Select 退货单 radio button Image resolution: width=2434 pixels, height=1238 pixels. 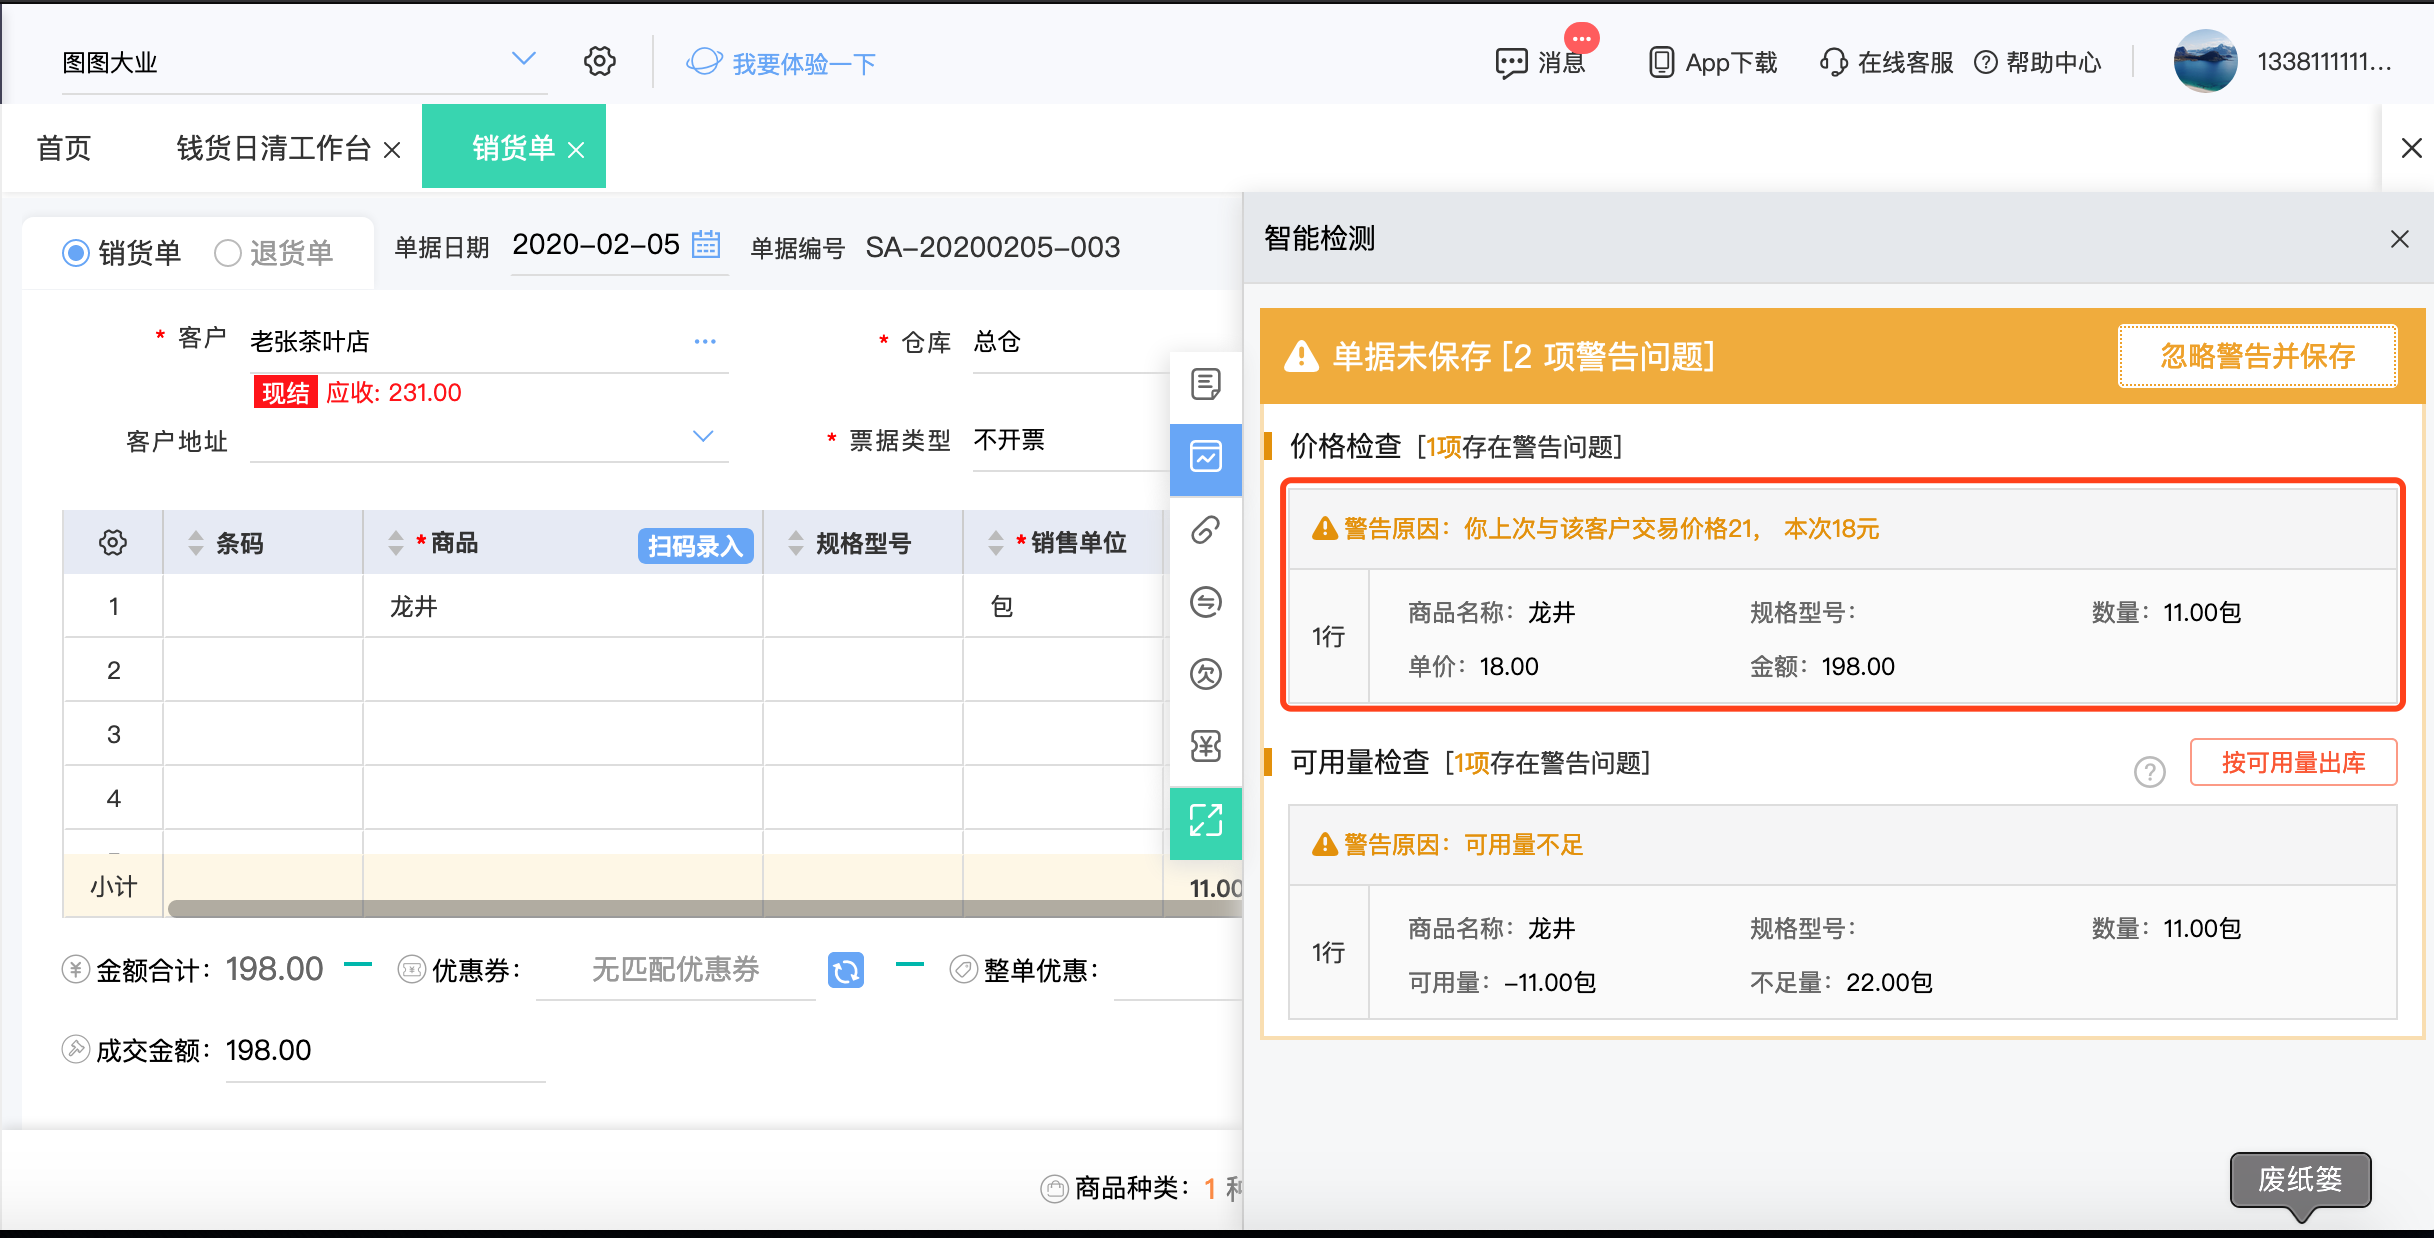[226, 246]
